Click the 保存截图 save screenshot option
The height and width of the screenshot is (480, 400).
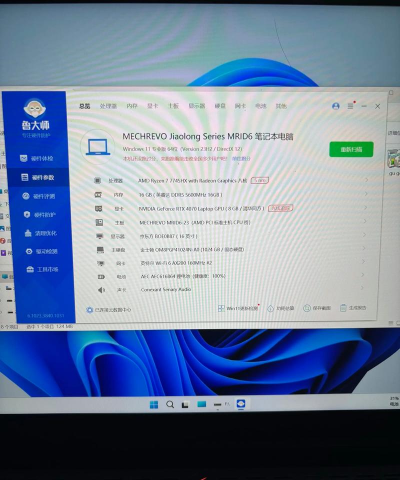click(317, 308)
